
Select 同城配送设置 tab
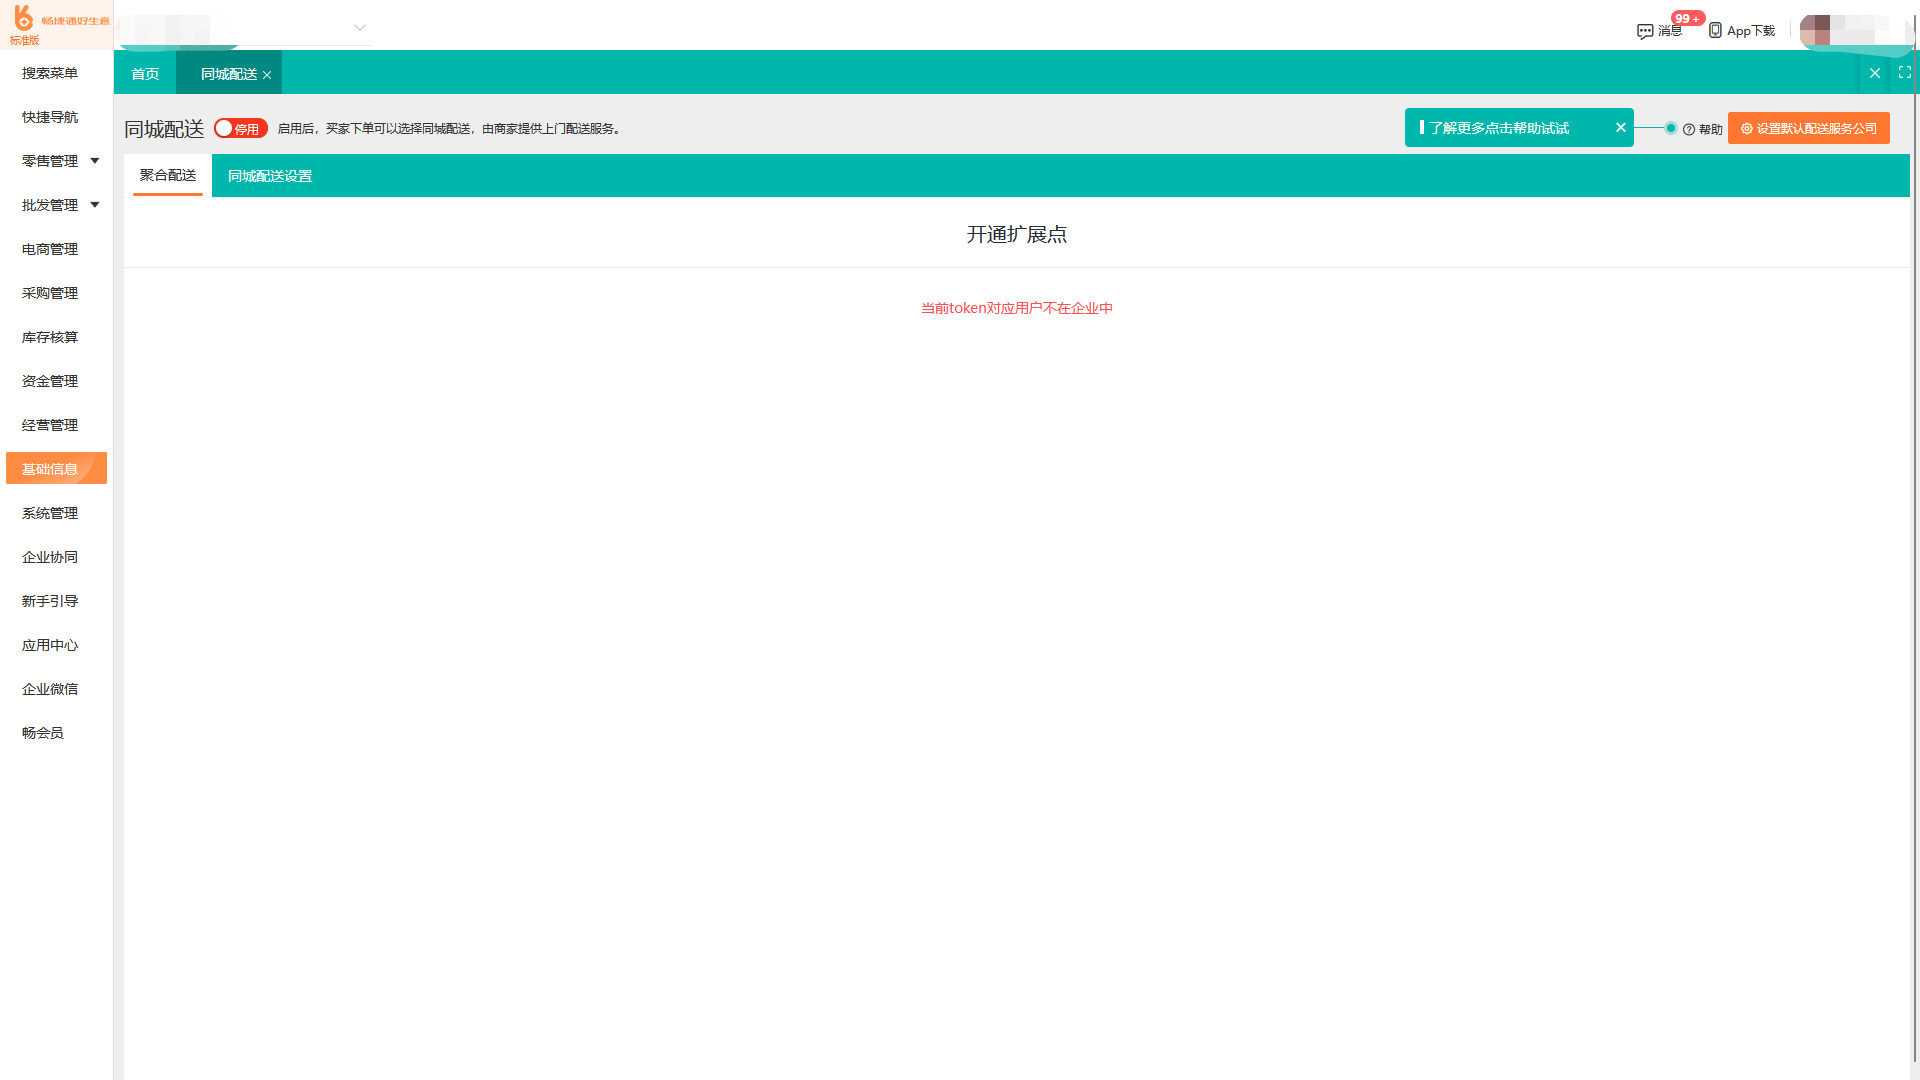tap(269, 175)
